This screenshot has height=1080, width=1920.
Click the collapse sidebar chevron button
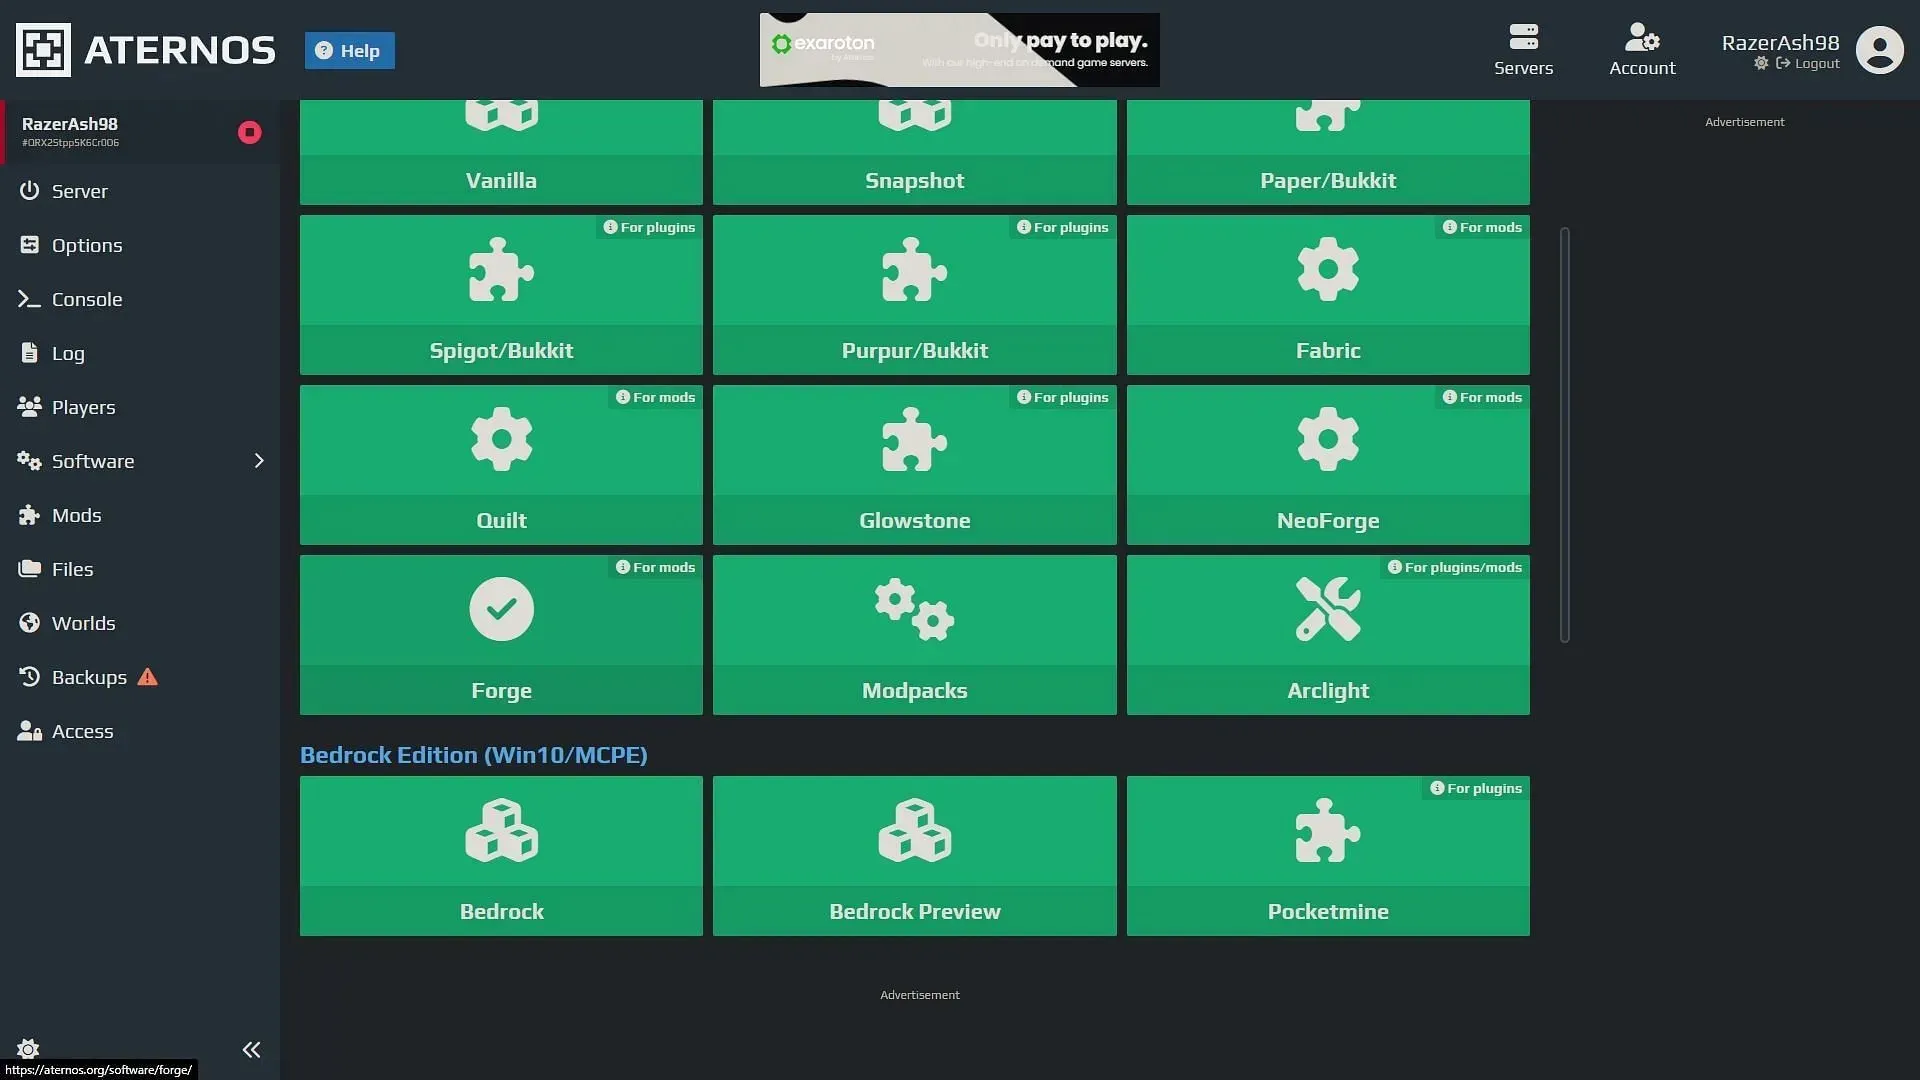(252, 1048)
